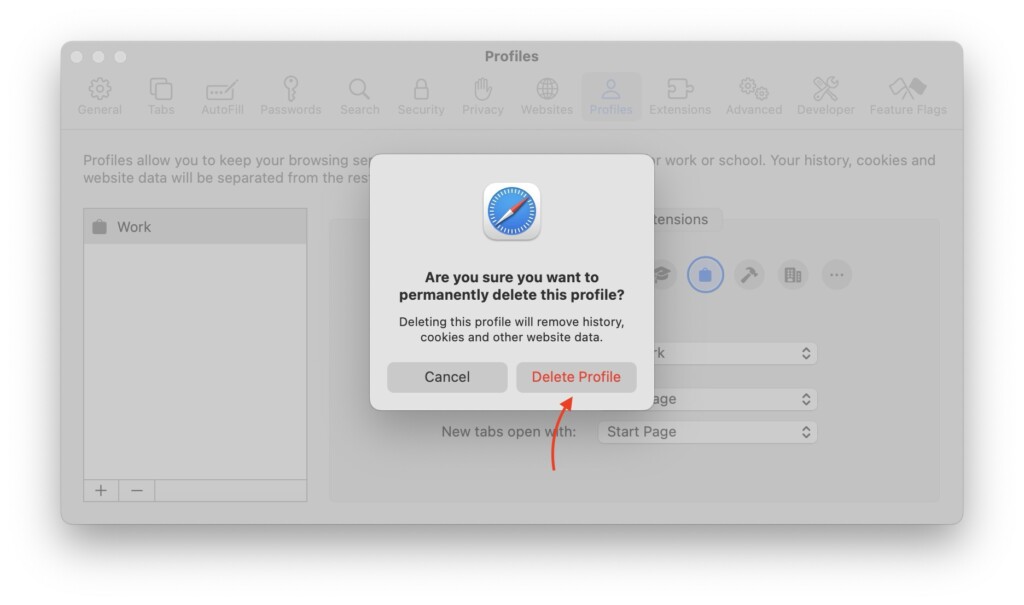
Task: Show more profile symbols via the ellipsis
Action: pyautogui.click(x=837, y=275)
